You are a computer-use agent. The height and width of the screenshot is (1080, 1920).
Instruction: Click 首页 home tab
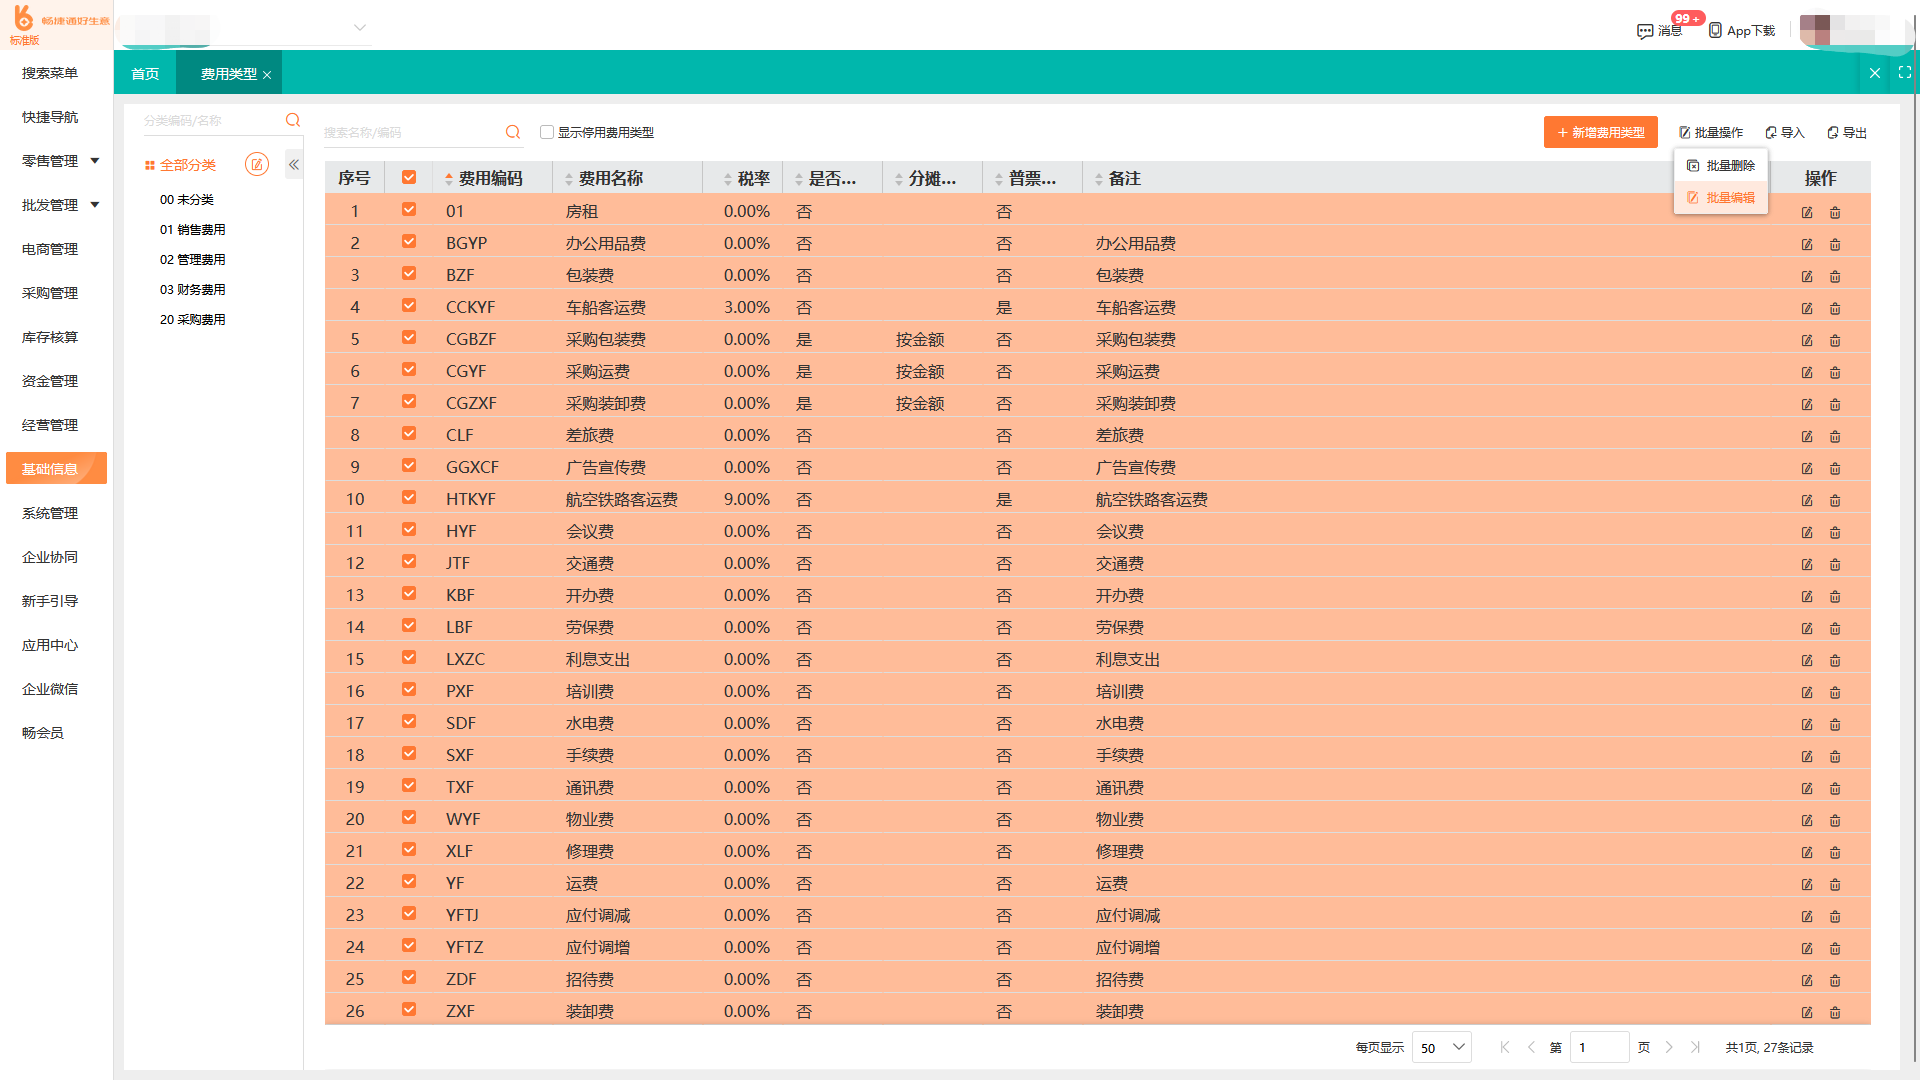pos(145,74)
